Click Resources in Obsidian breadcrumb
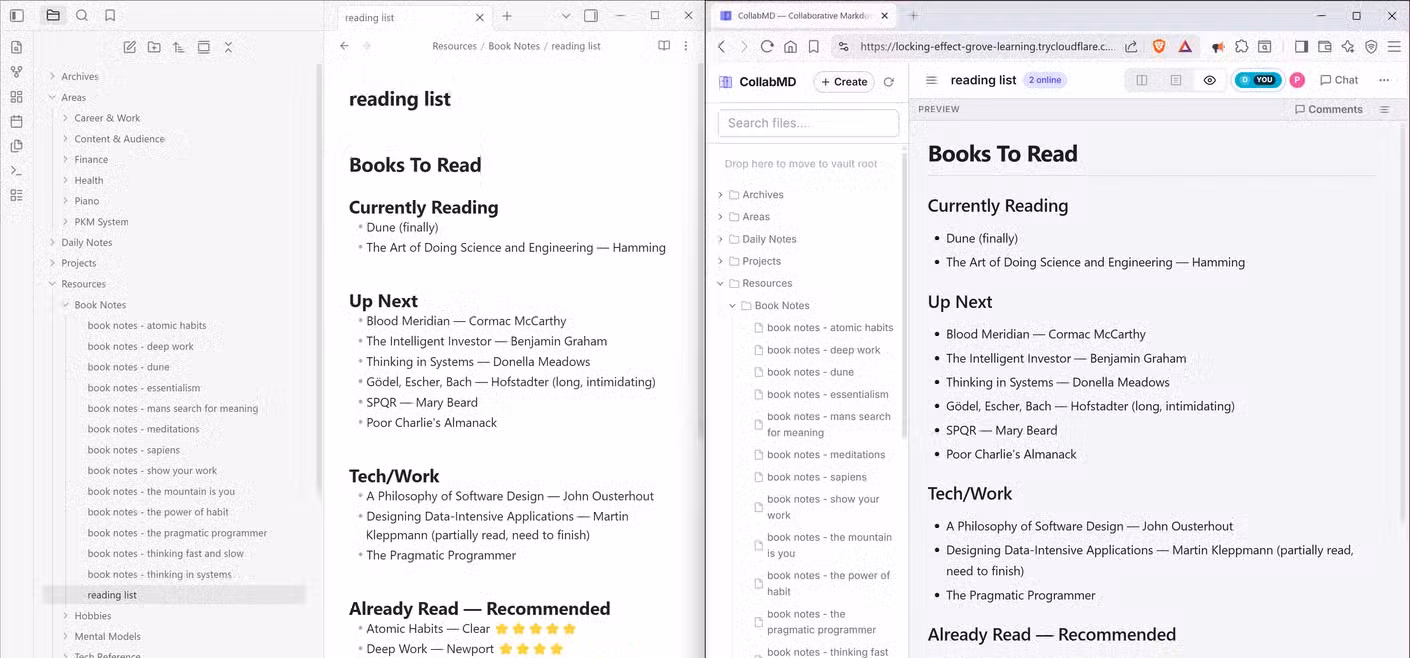1410x658 pixels. point(454,46)
